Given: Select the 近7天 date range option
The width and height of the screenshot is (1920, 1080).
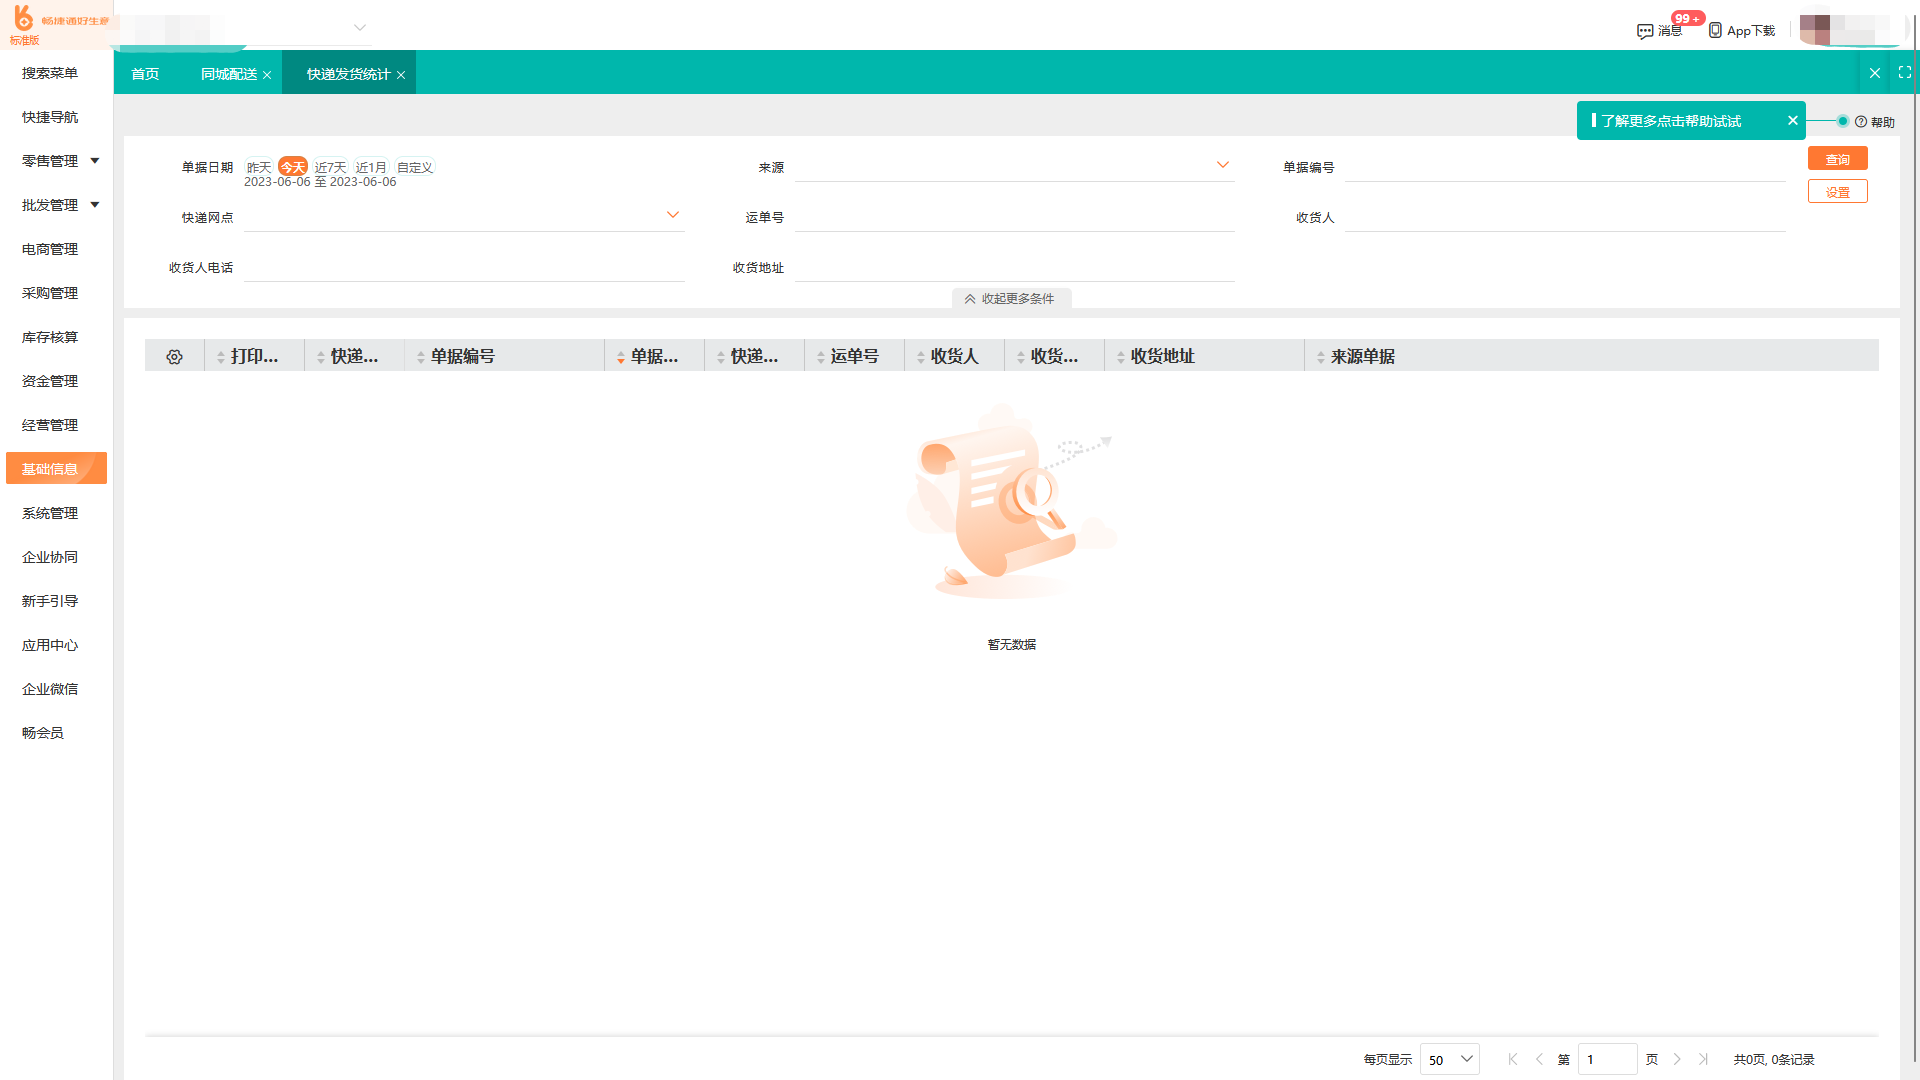Looking at the screenshot, I should coord(330,165).
